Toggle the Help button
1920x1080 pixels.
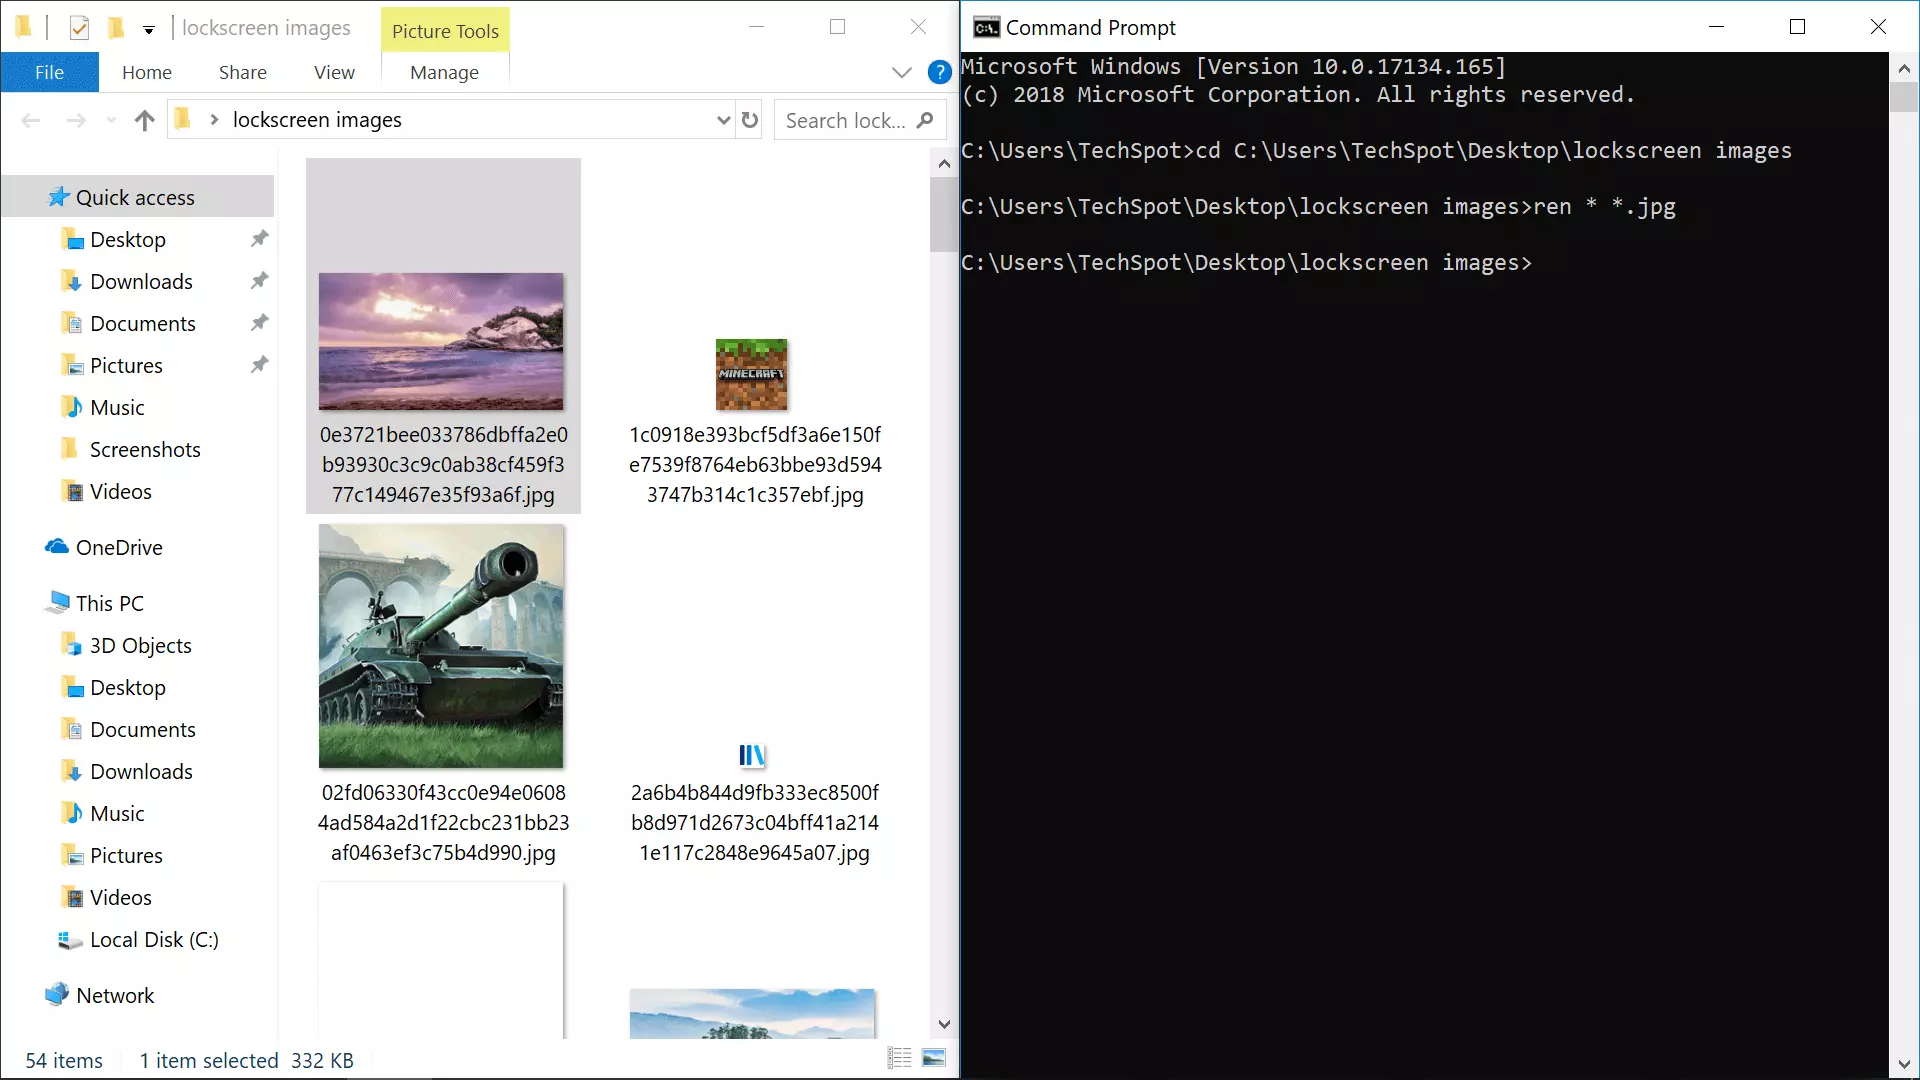940,70
